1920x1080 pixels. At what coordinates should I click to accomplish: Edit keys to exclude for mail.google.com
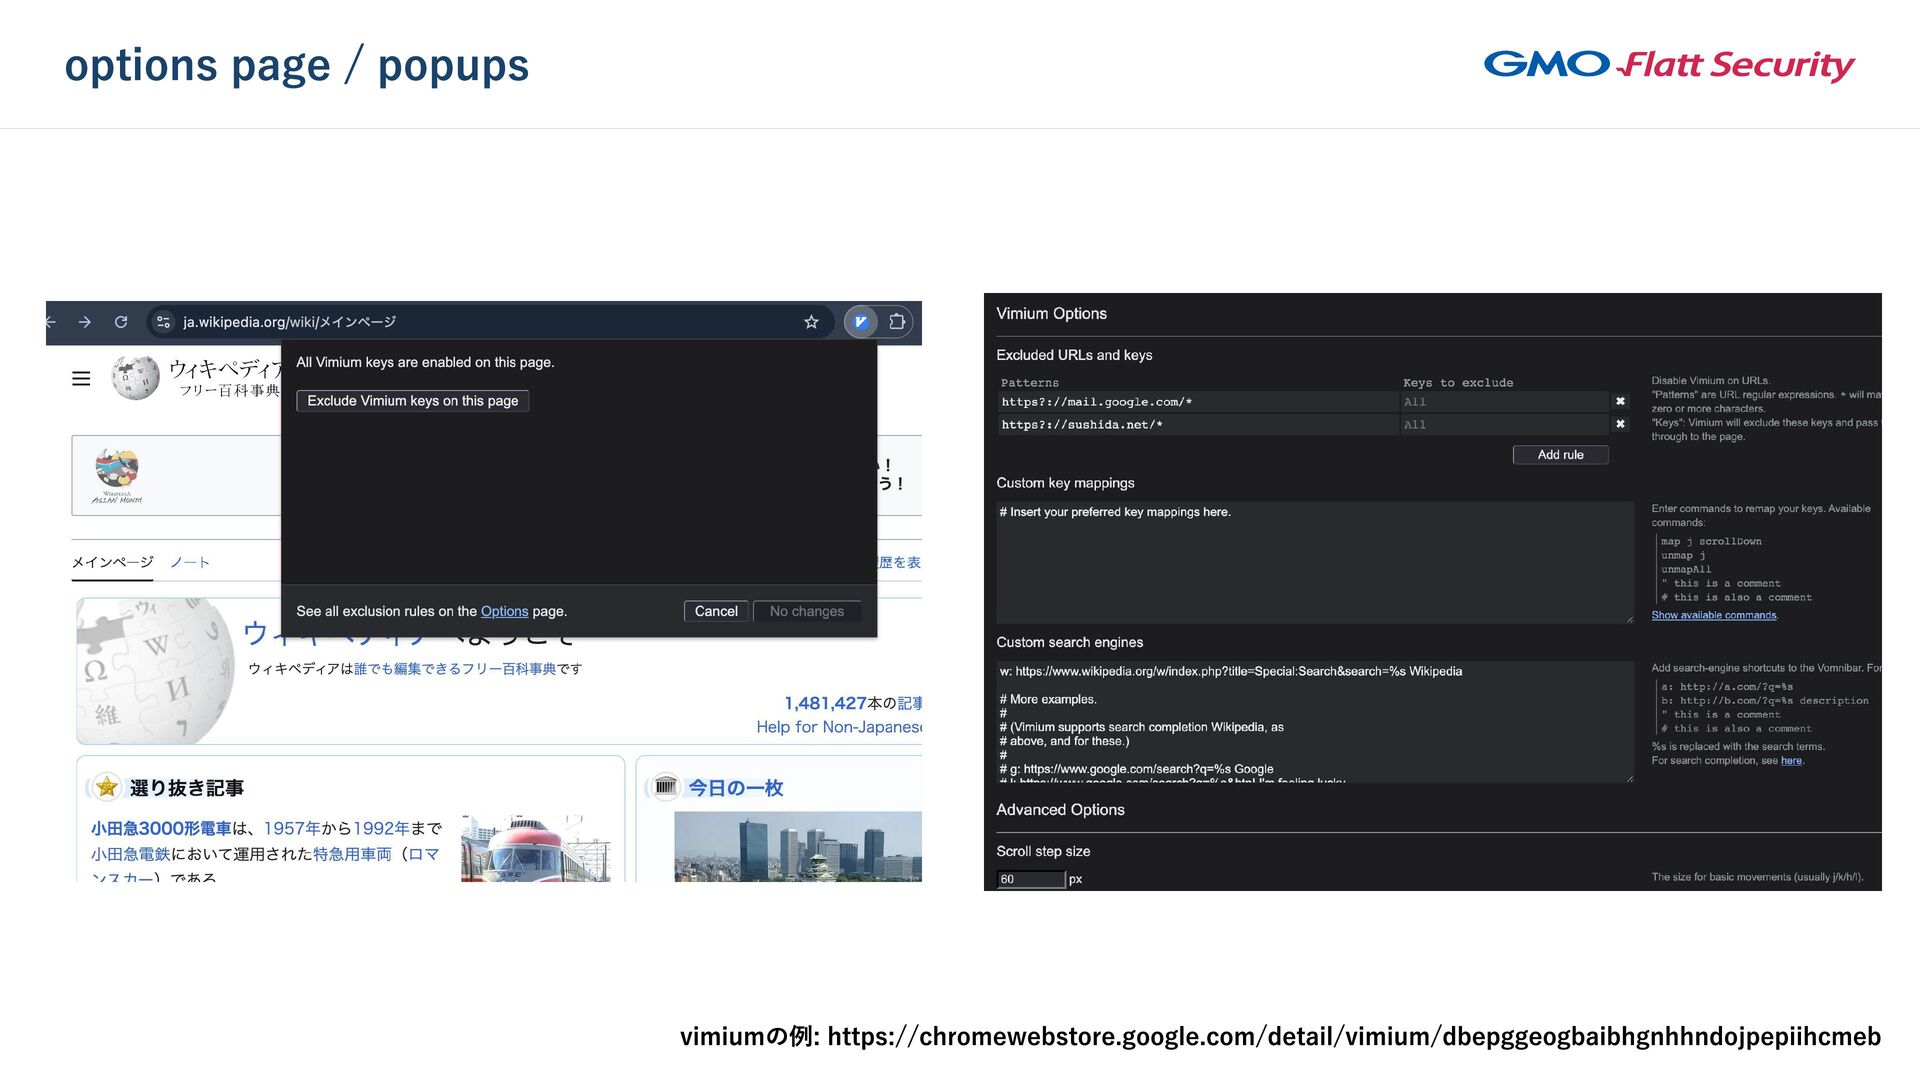[1502, 402]
